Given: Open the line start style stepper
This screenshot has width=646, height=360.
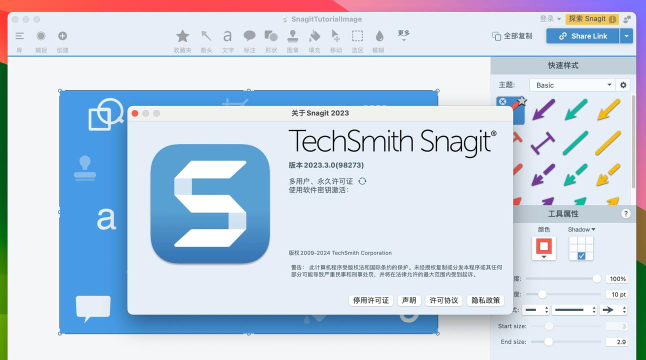Looking at the screenshot, I should click(536, 310).
